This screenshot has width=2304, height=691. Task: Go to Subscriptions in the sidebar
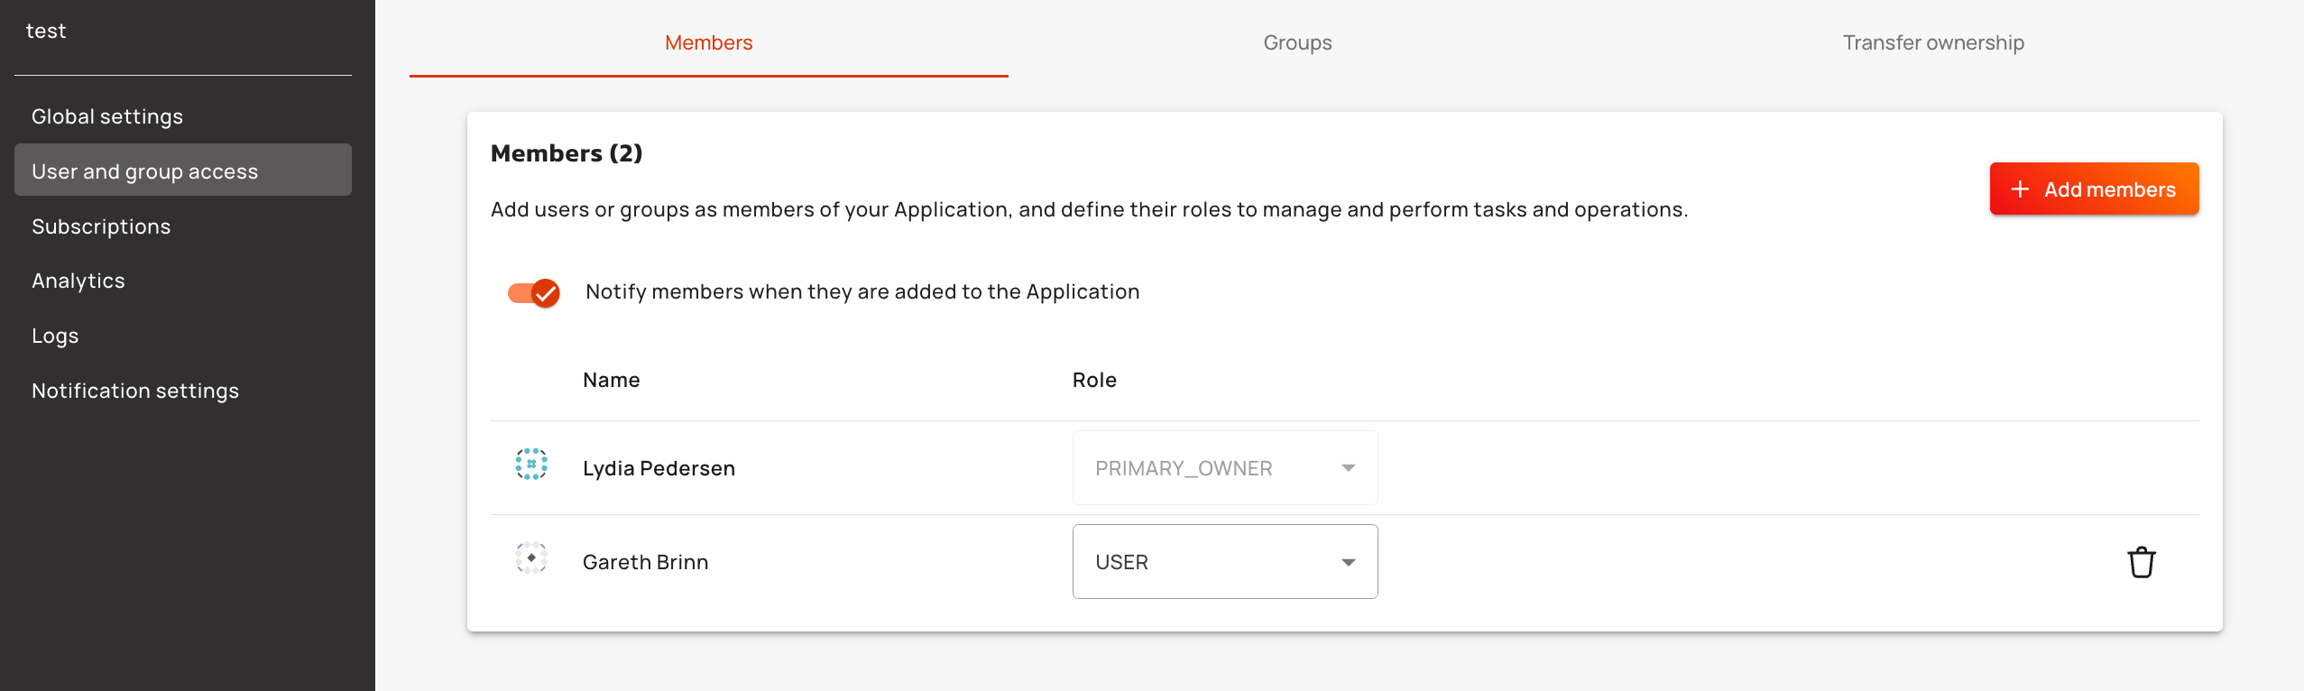pos(101,226)
